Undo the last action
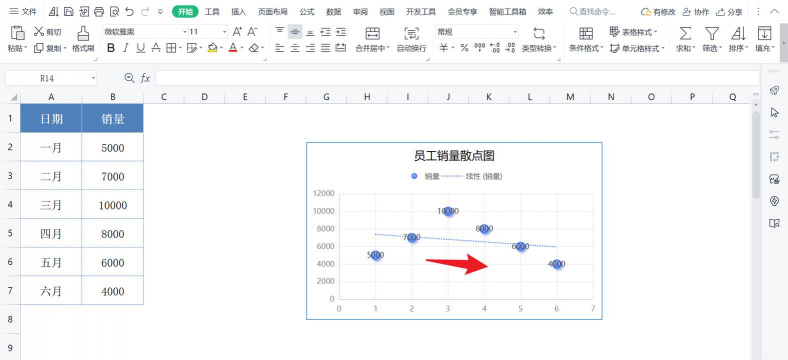Image resolution: width=788 pixels, height=360 pixels. 130,11
